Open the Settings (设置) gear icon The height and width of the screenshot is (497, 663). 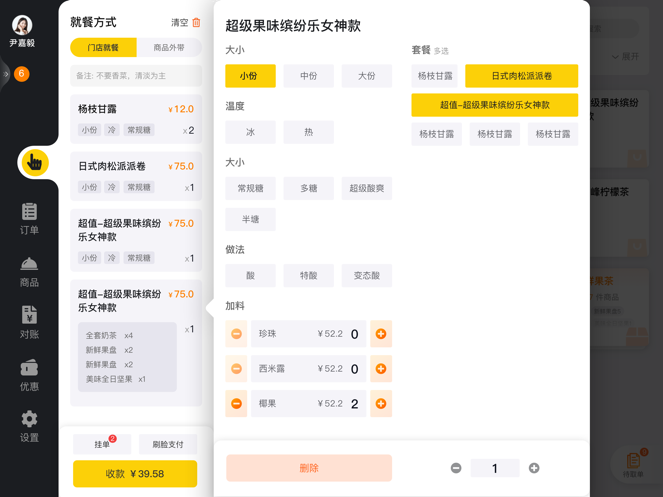pos(29,425)
